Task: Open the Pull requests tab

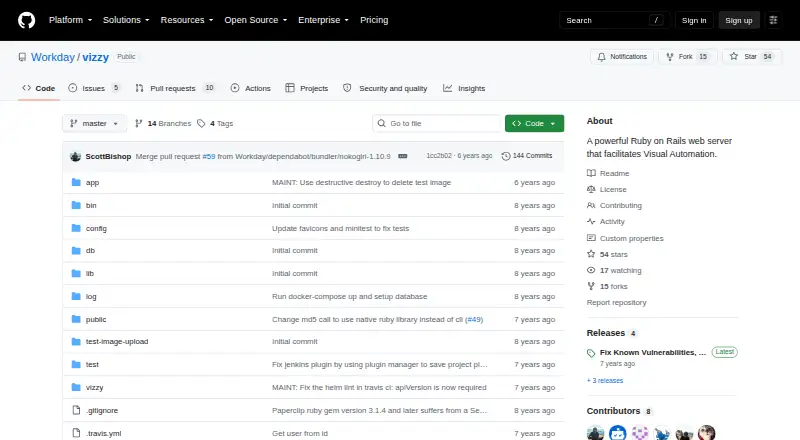Action: (x=175, y=88)
